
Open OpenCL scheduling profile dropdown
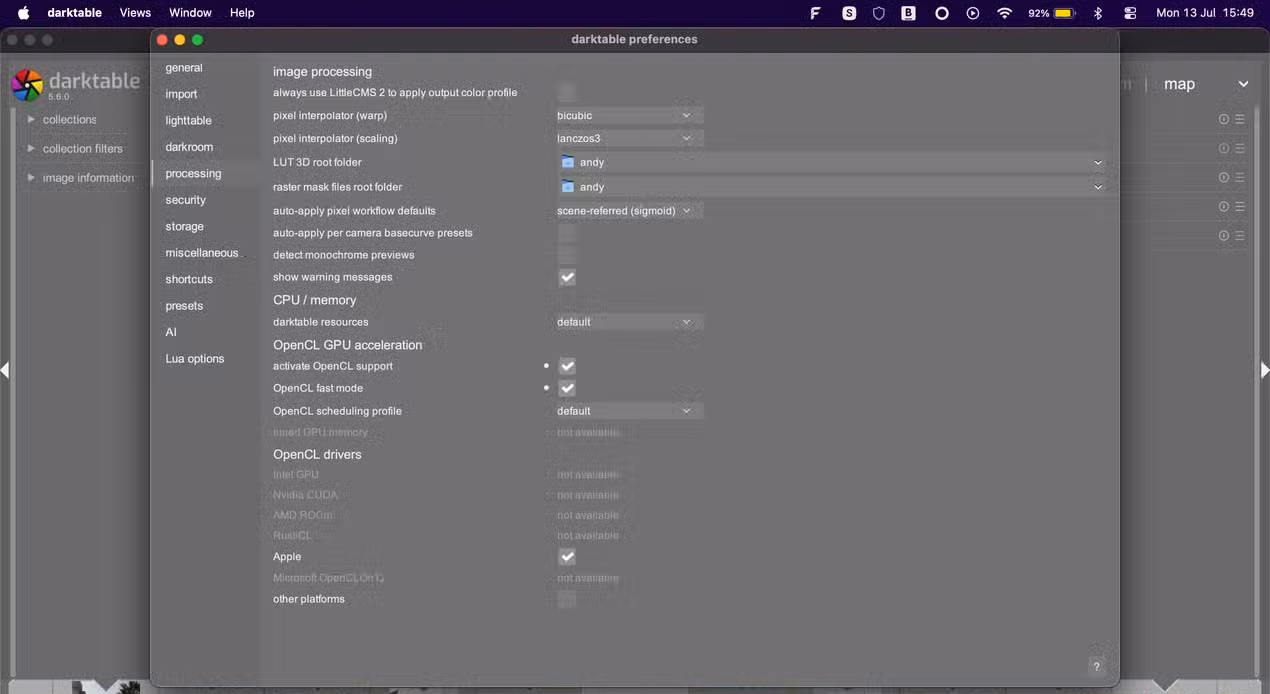coord(628,411)
